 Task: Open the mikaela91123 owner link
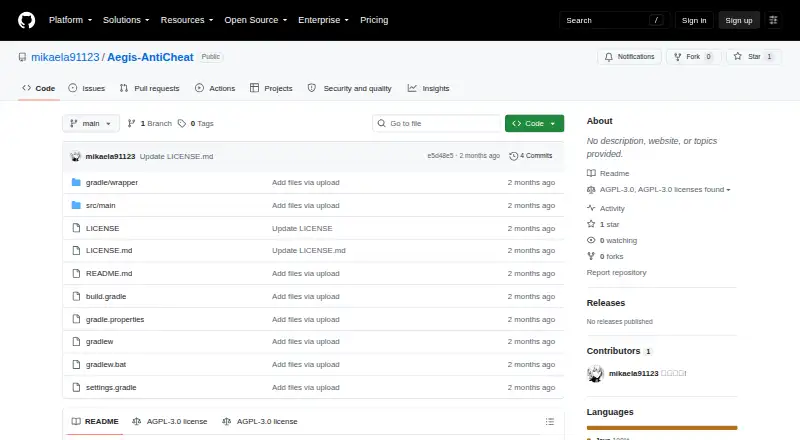coord(65,57)
